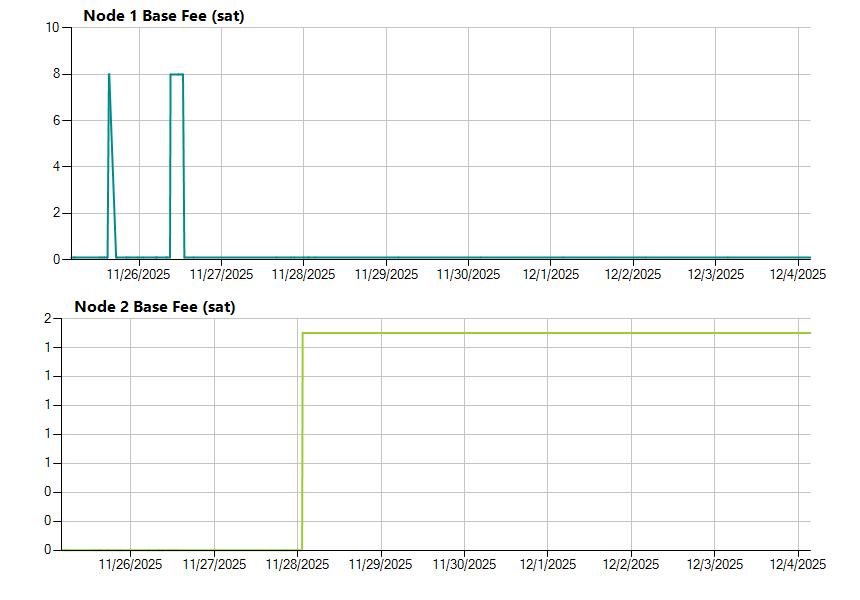Click the 4 label on Node 1 y-axis

(57, 166)
